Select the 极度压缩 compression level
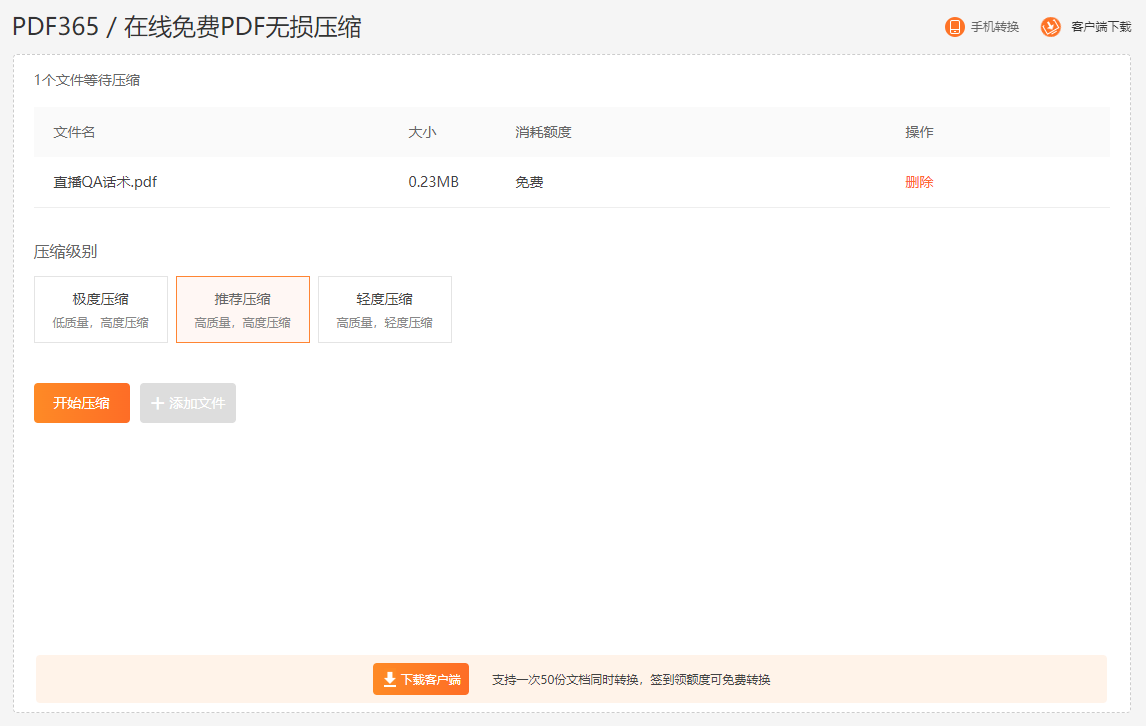Screen dimensions: 1146x726 click(x=101, y=310)
